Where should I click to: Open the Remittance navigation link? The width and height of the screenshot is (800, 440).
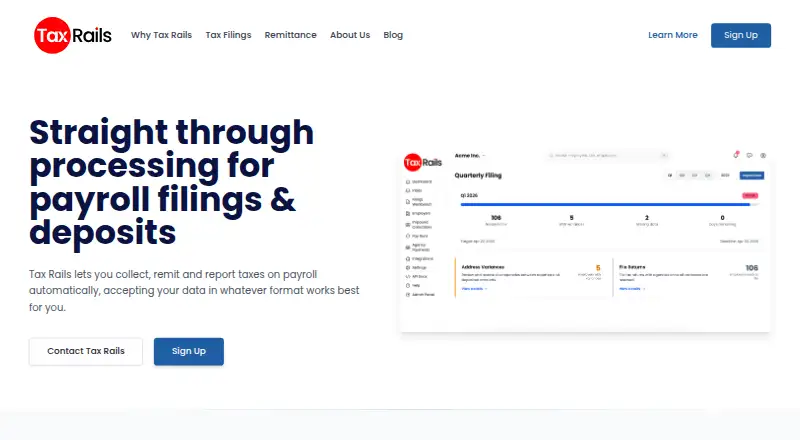[290, 35]
